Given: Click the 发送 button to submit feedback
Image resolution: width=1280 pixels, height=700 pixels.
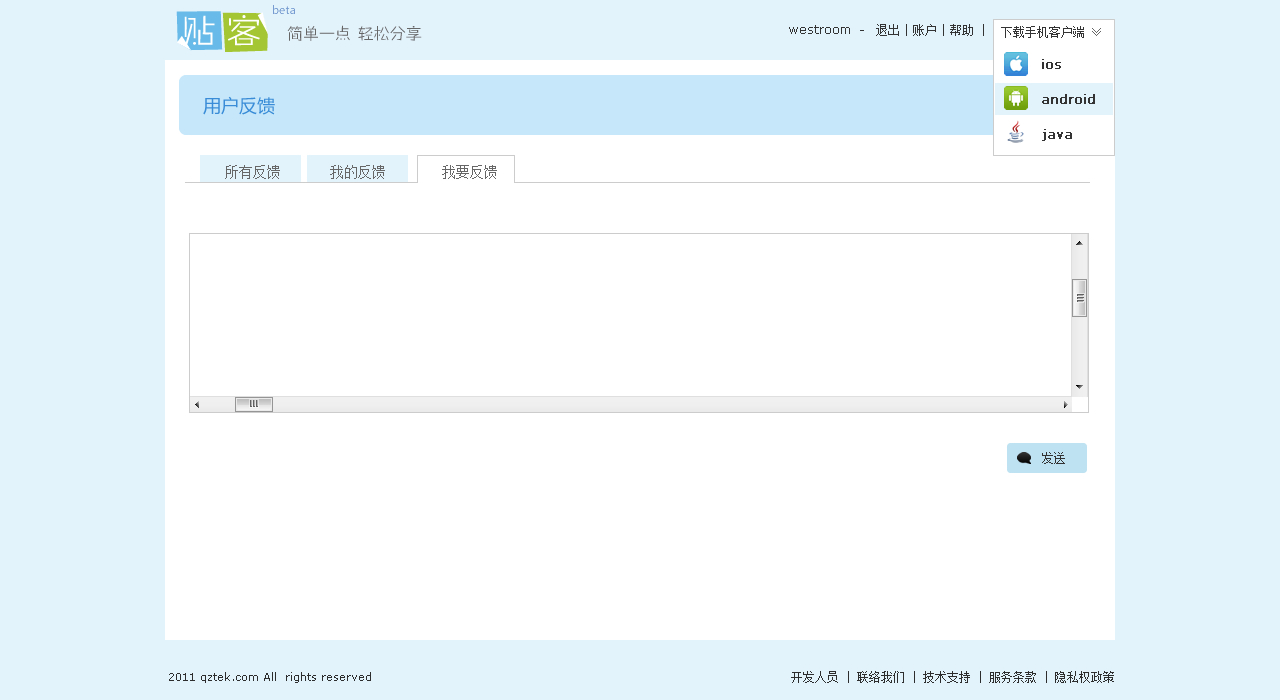Looking at the screenshot, I should coord(1046,457).
